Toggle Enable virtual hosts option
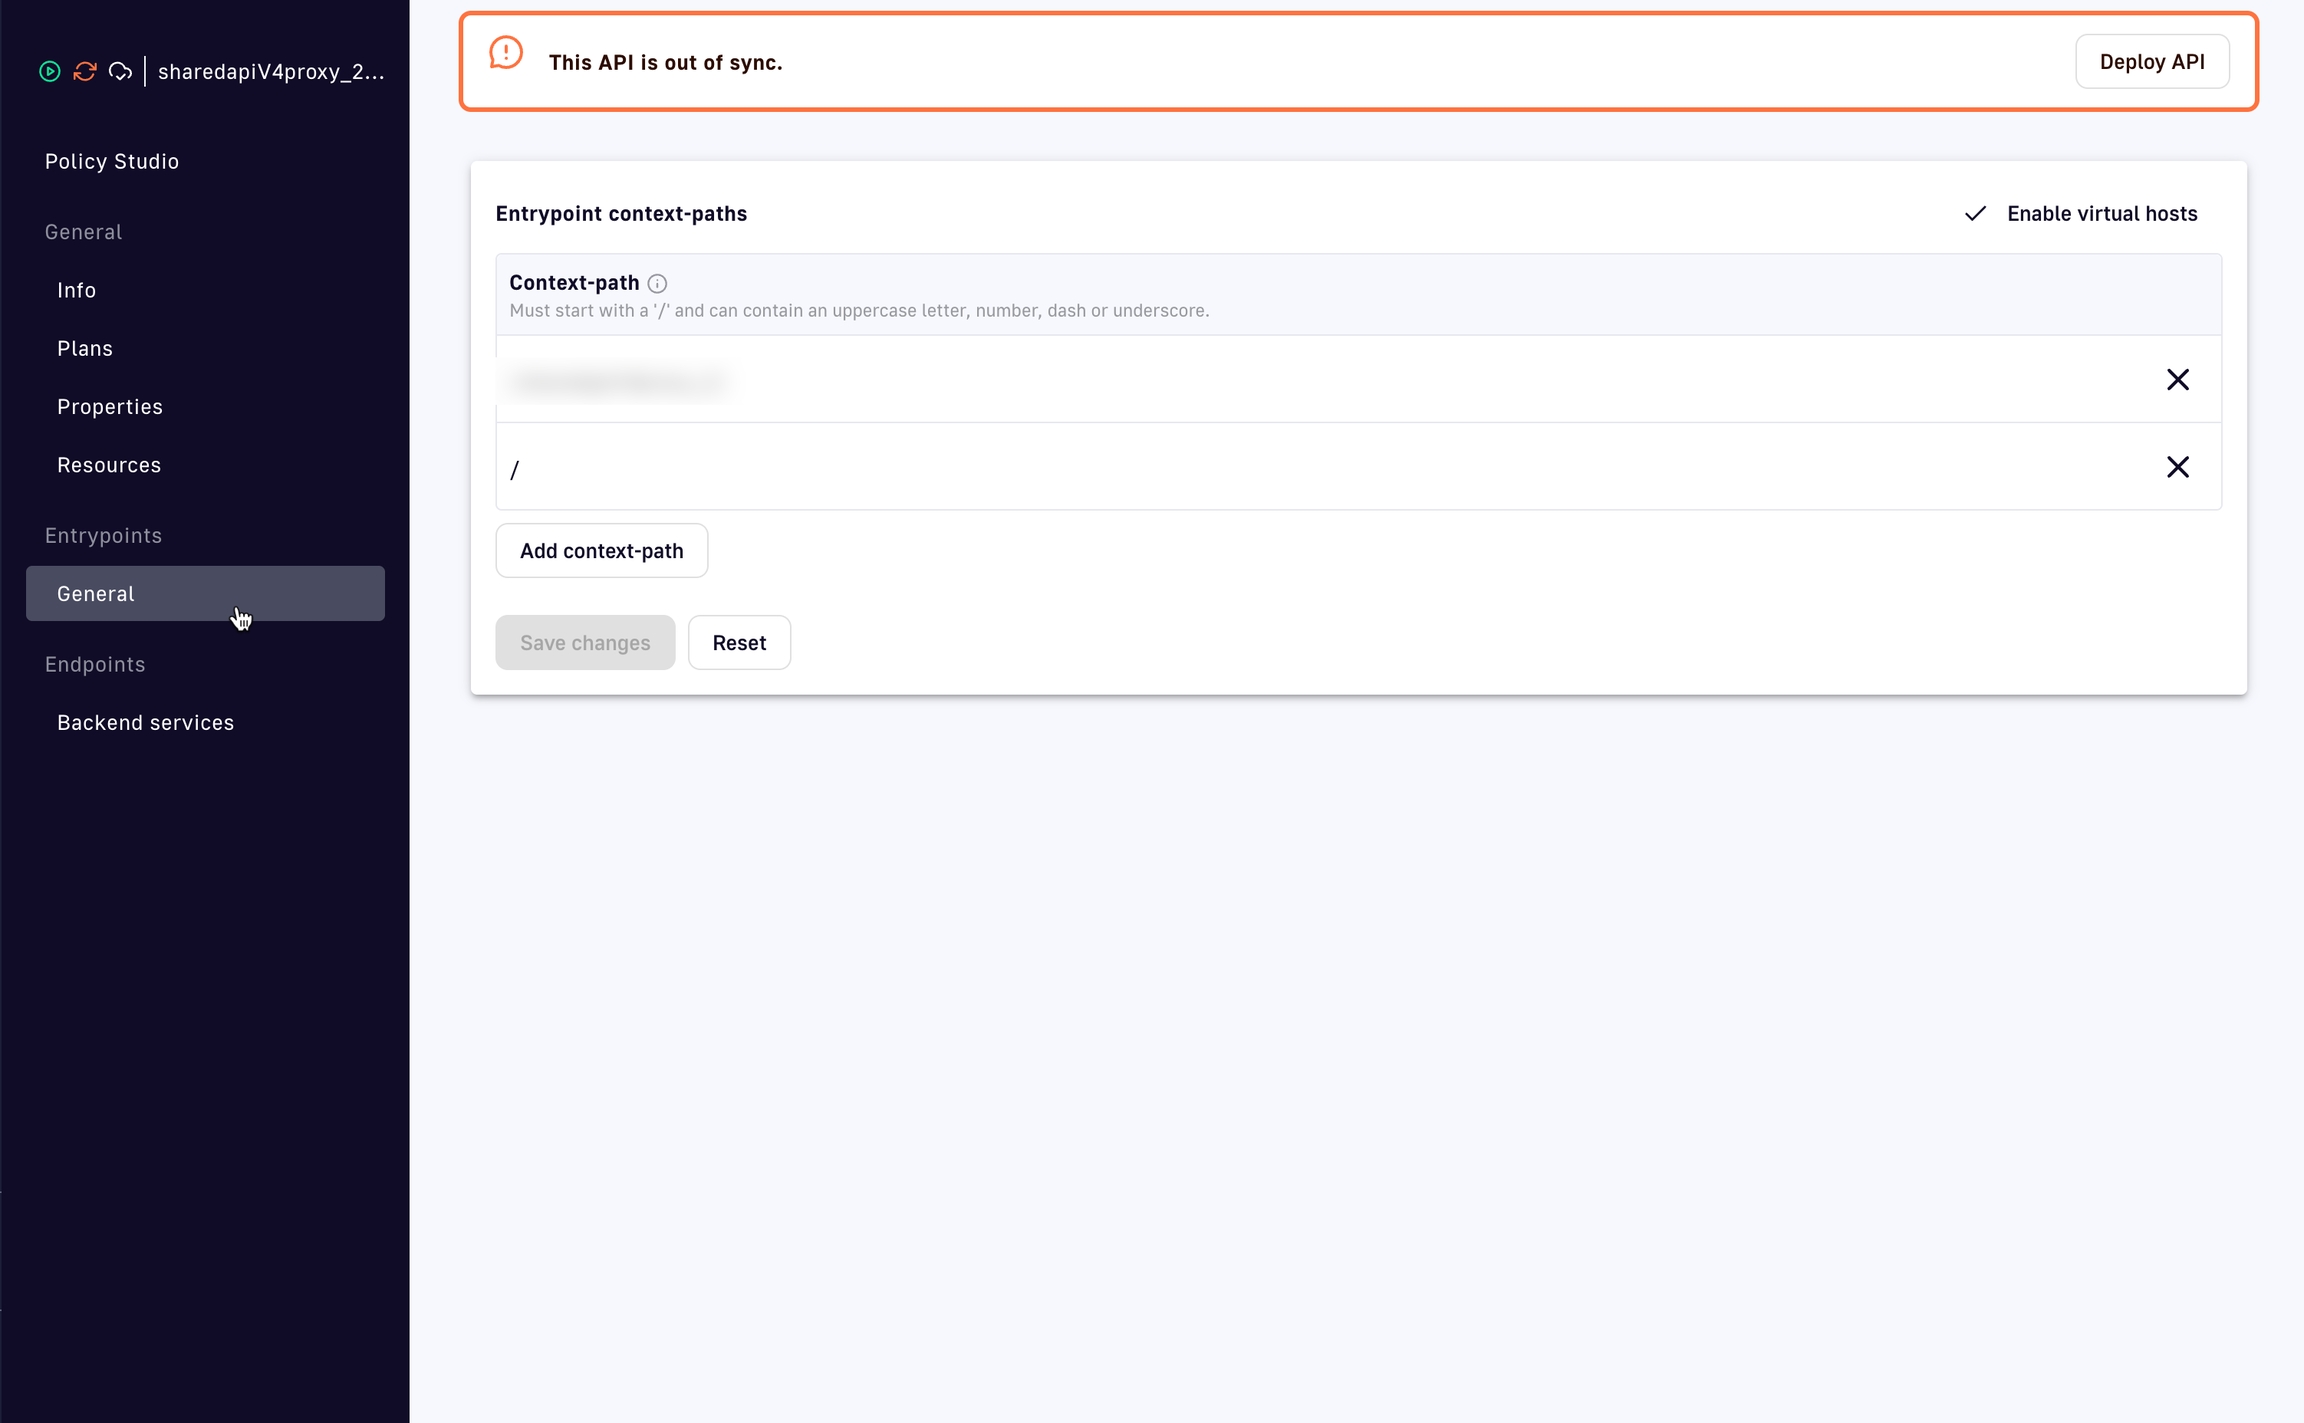The width and height of the screenshot is (2304, 1423). pyautogui.click(x=2081, y=214)
